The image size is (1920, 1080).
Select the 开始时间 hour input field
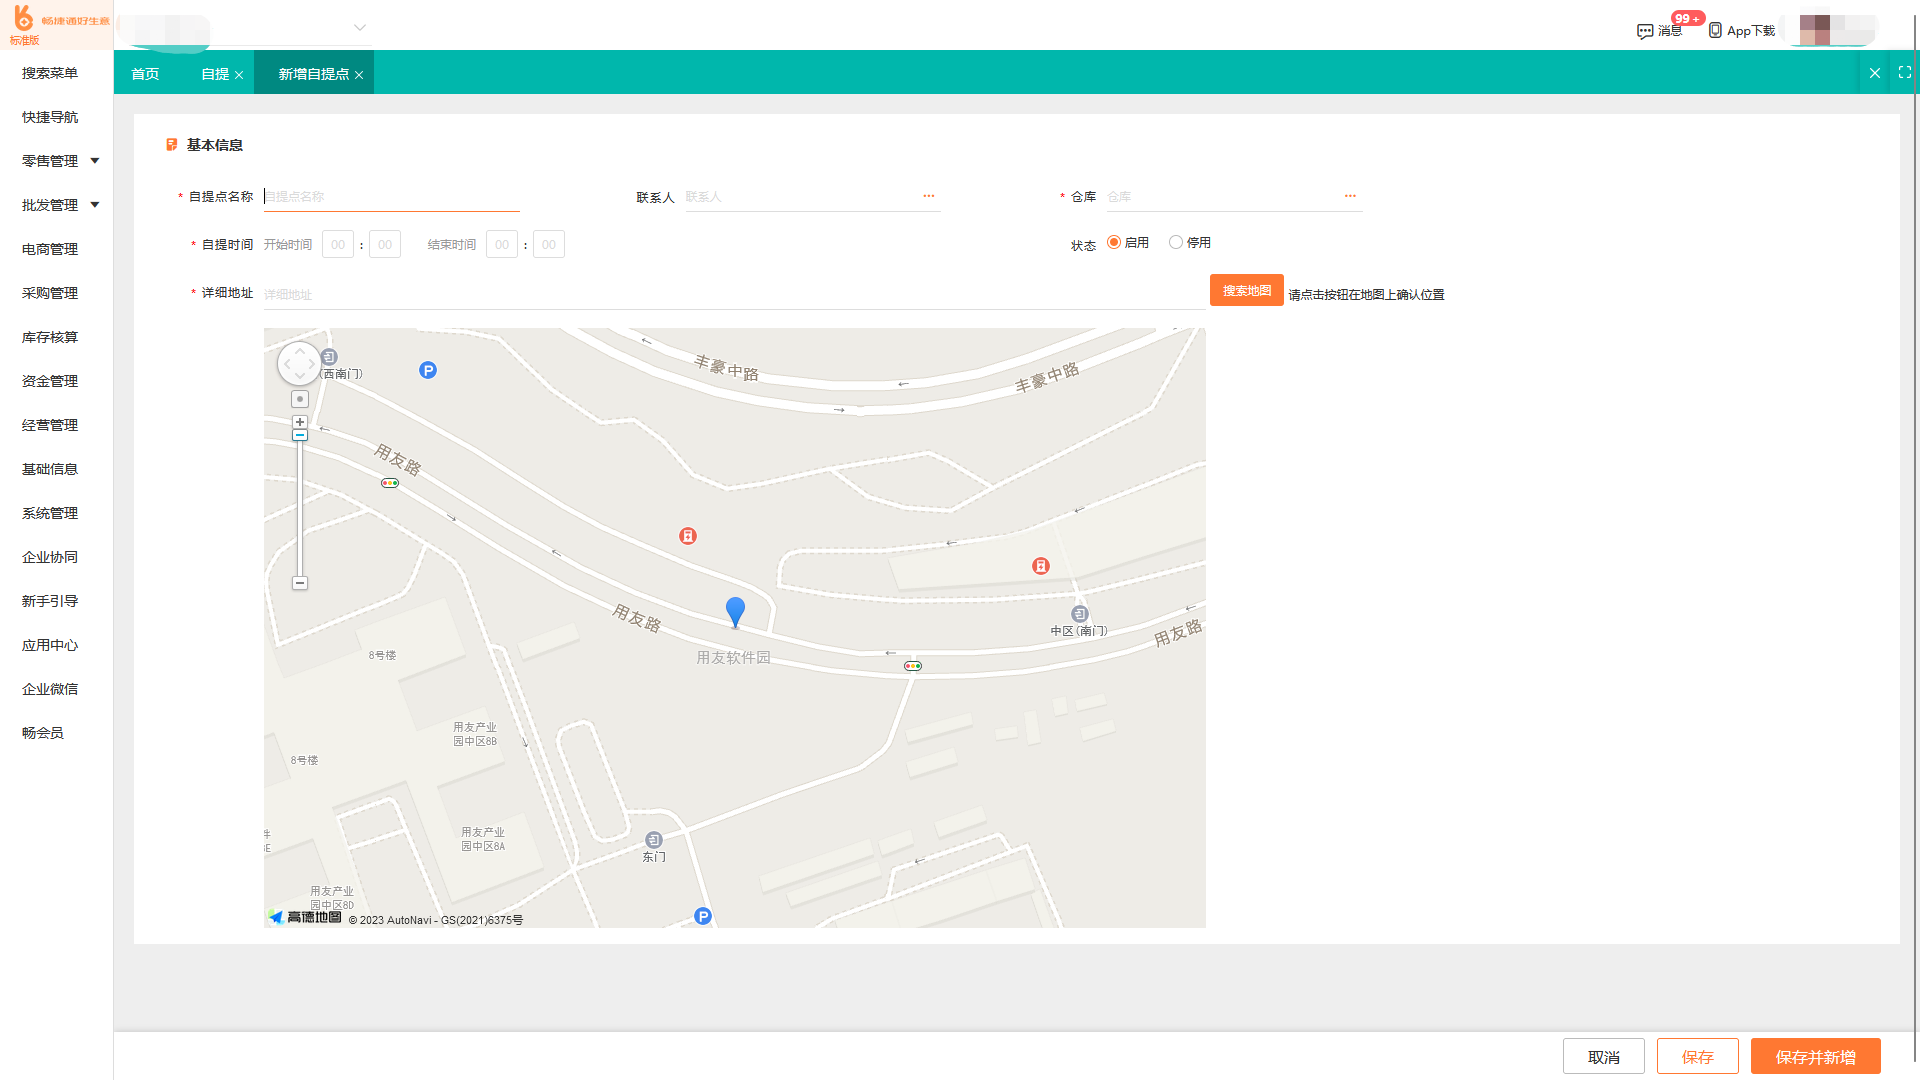[x=339, y=244]
